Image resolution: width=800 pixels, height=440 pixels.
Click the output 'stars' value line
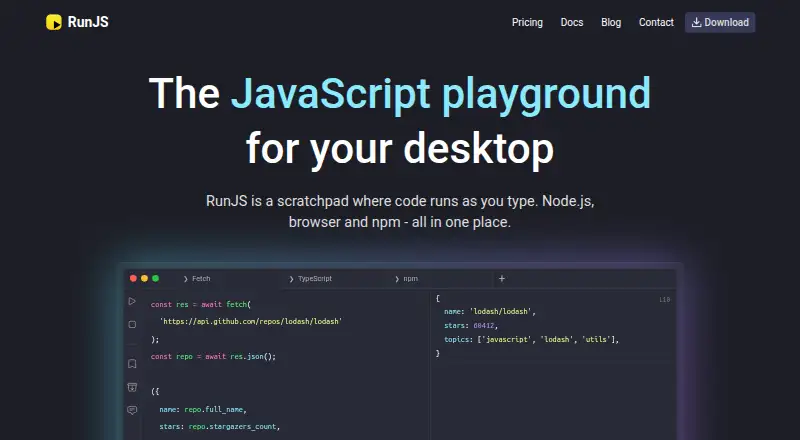(x=471, y=325)
